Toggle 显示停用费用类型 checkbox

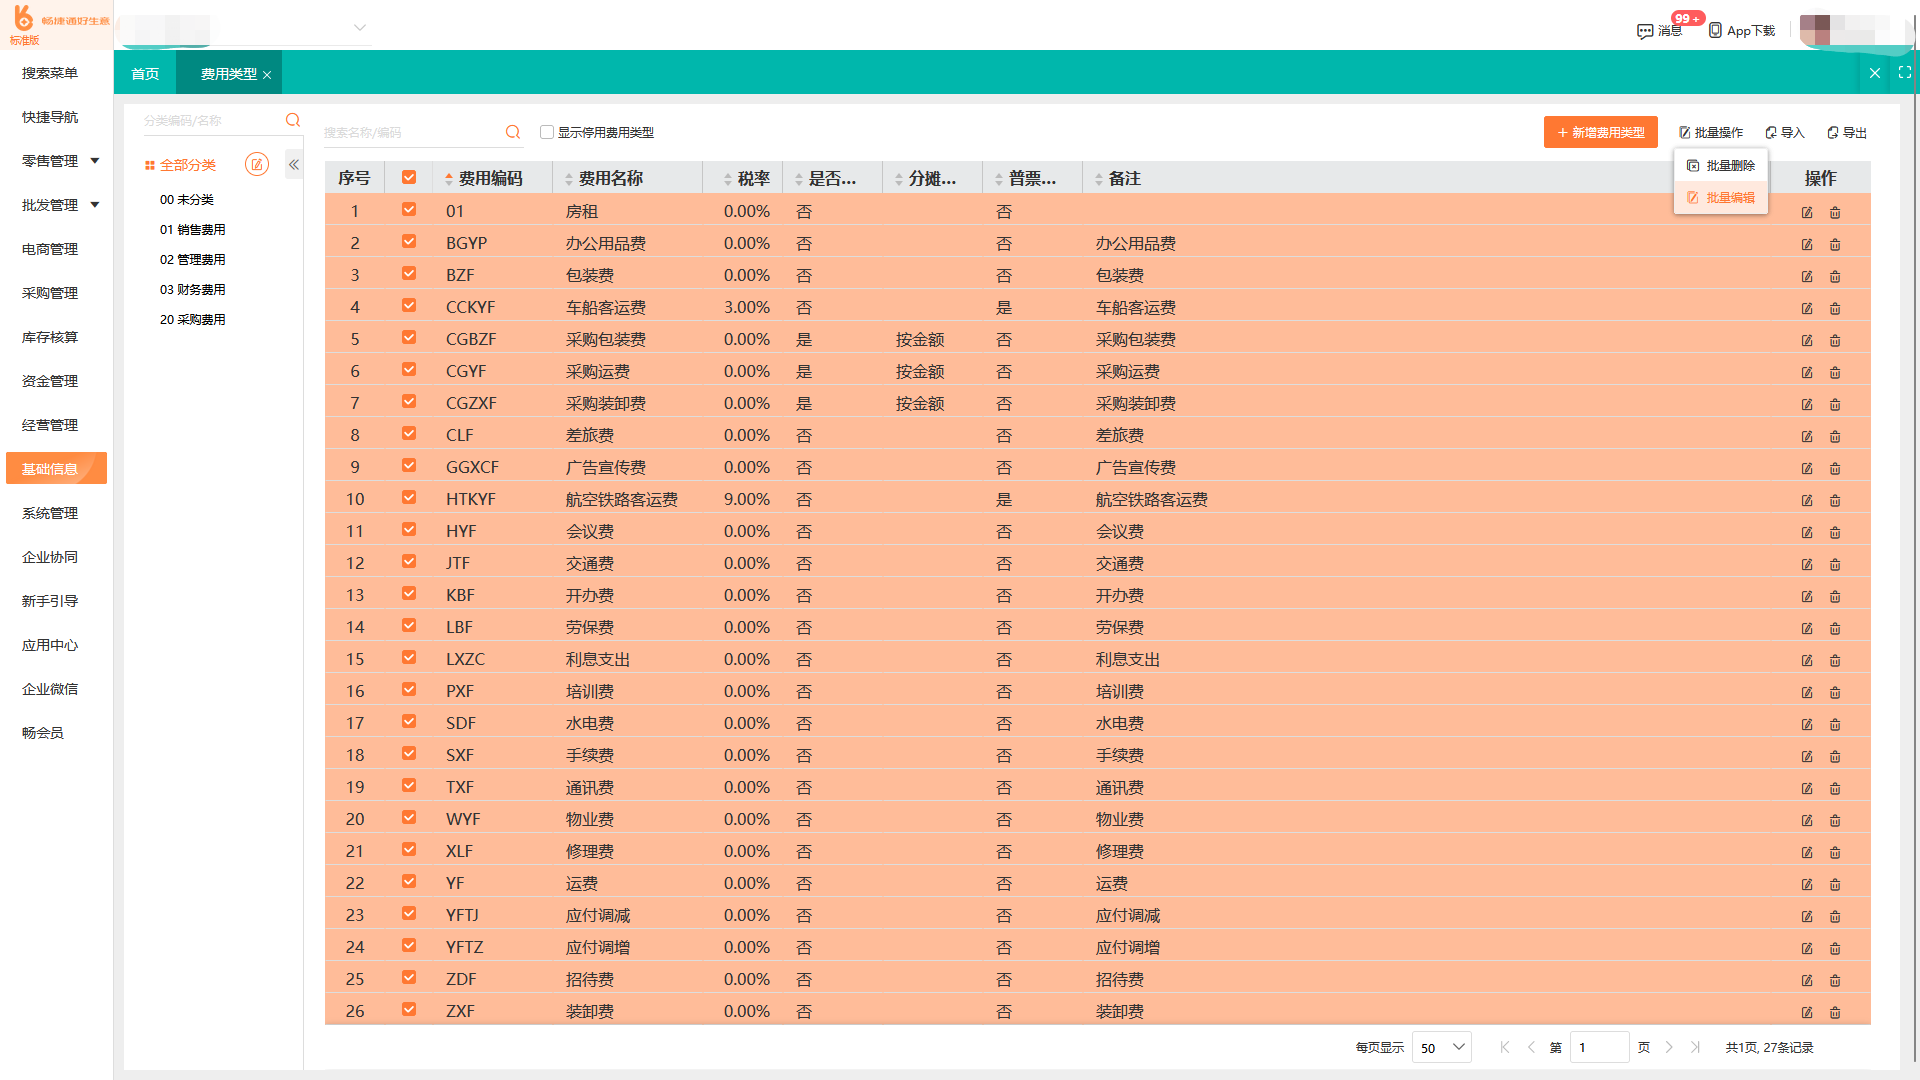click(x=546, y=131)
